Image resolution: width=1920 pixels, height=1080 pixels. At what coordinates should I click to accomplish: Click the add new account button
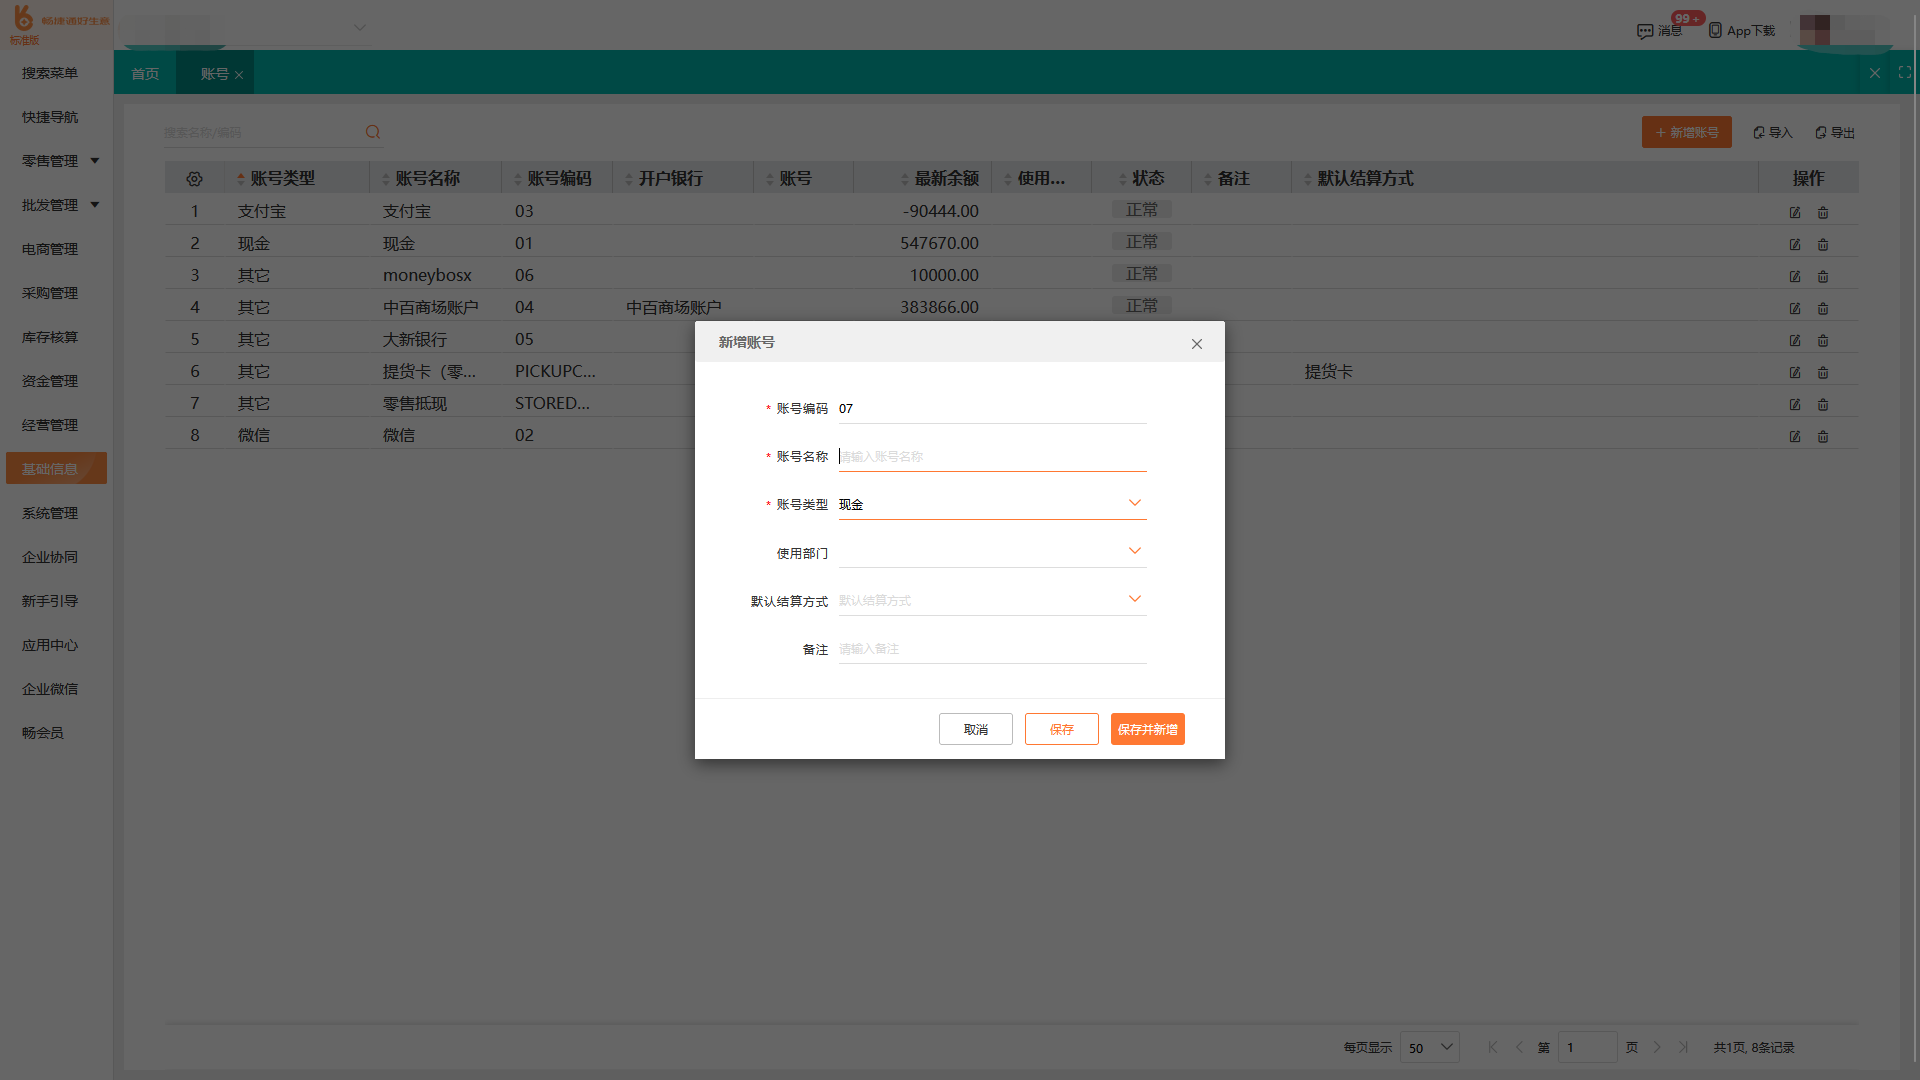(x=1688, y=132)
